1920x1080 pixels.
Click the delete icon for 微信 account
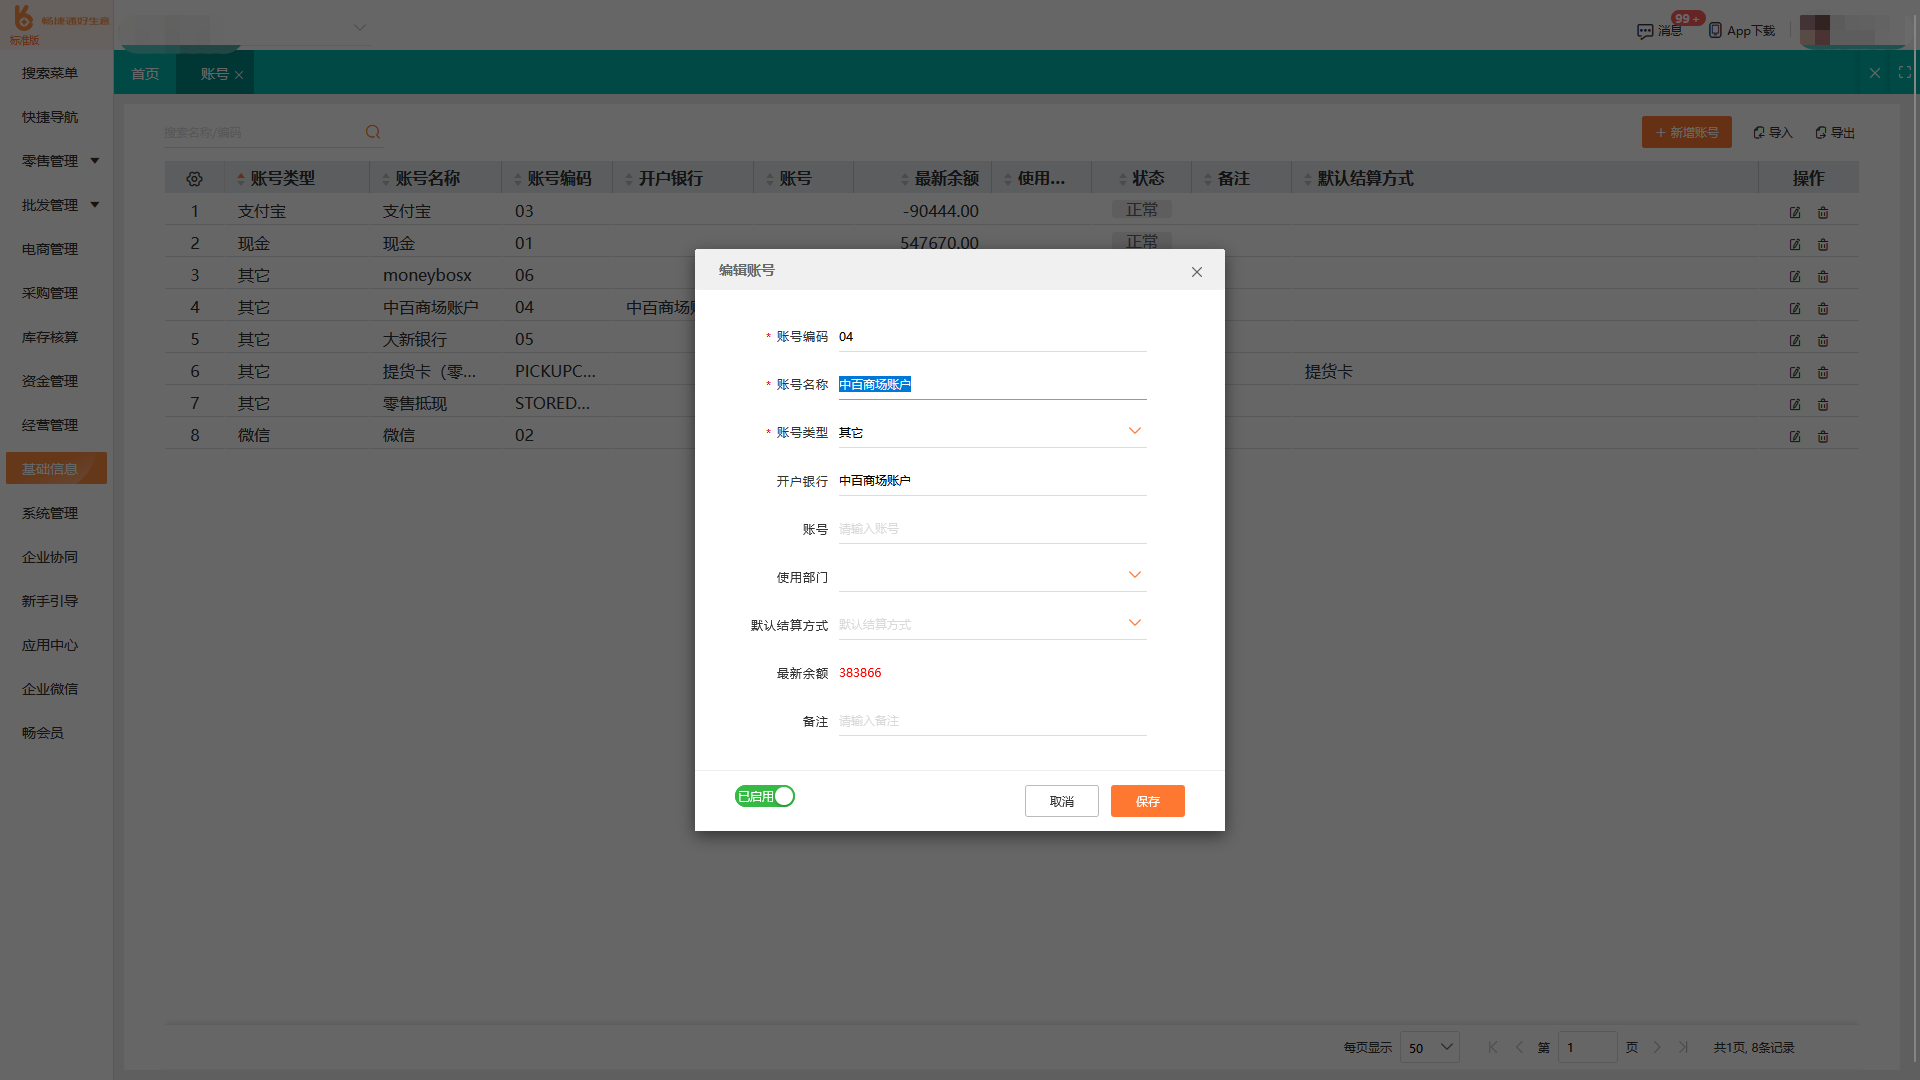coord(1824,435)
